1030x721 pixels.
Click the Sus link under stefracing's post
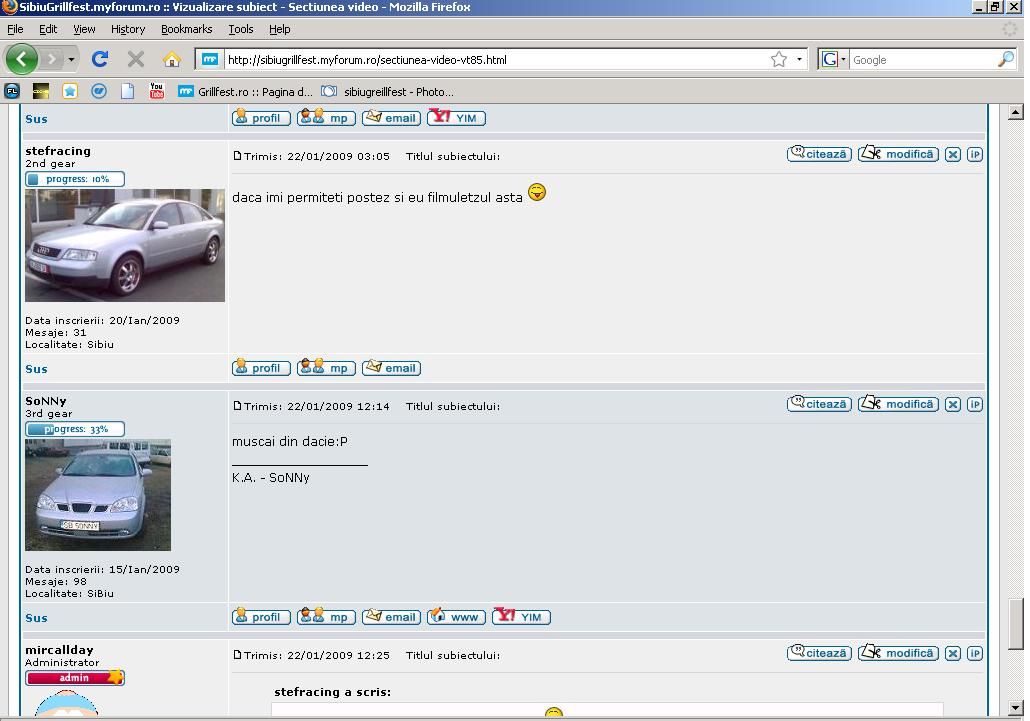click(x=36, y=368)
